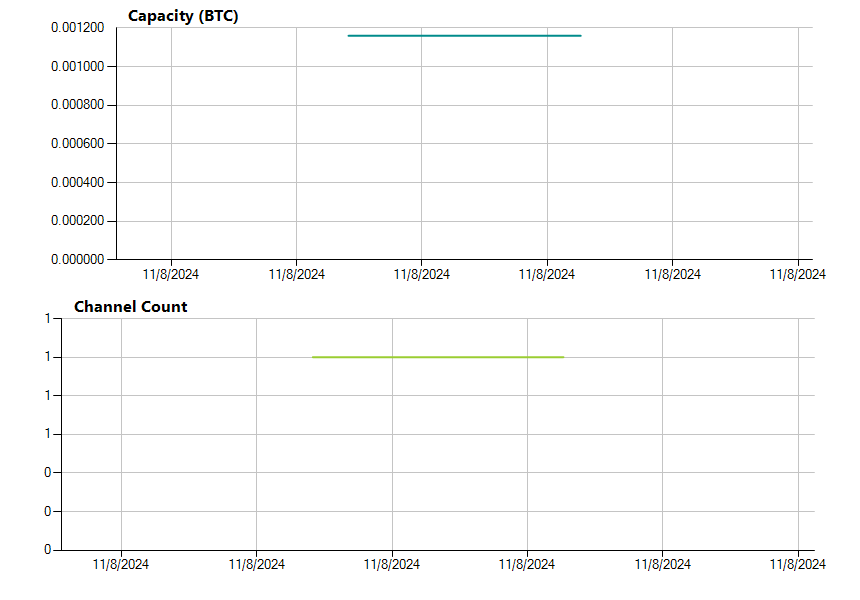This screenshot has width=860, height=600.
Task: Pick the 0.000400 axis value
Action: [77, 182]
